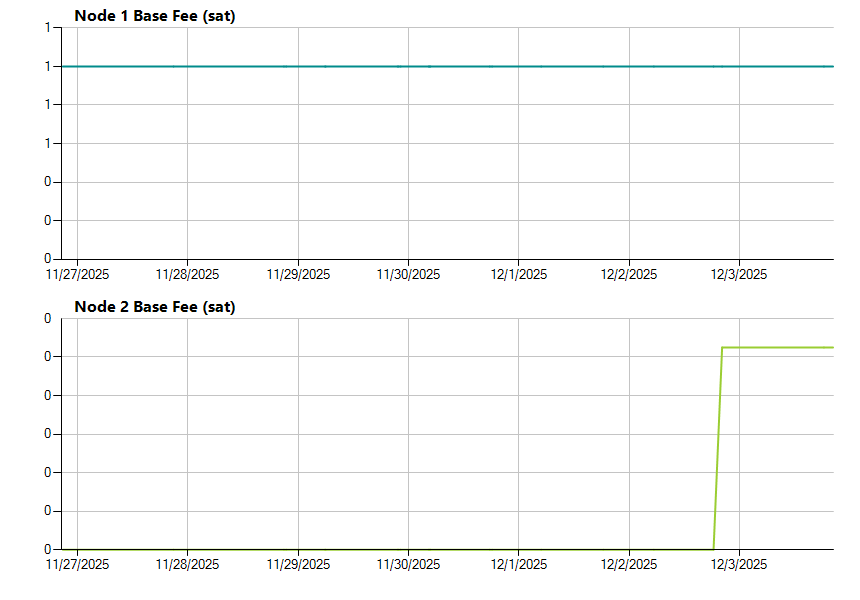
Task: Select 11/27/2025 on the Node 2 chart axis
Action: pos(78,565)
